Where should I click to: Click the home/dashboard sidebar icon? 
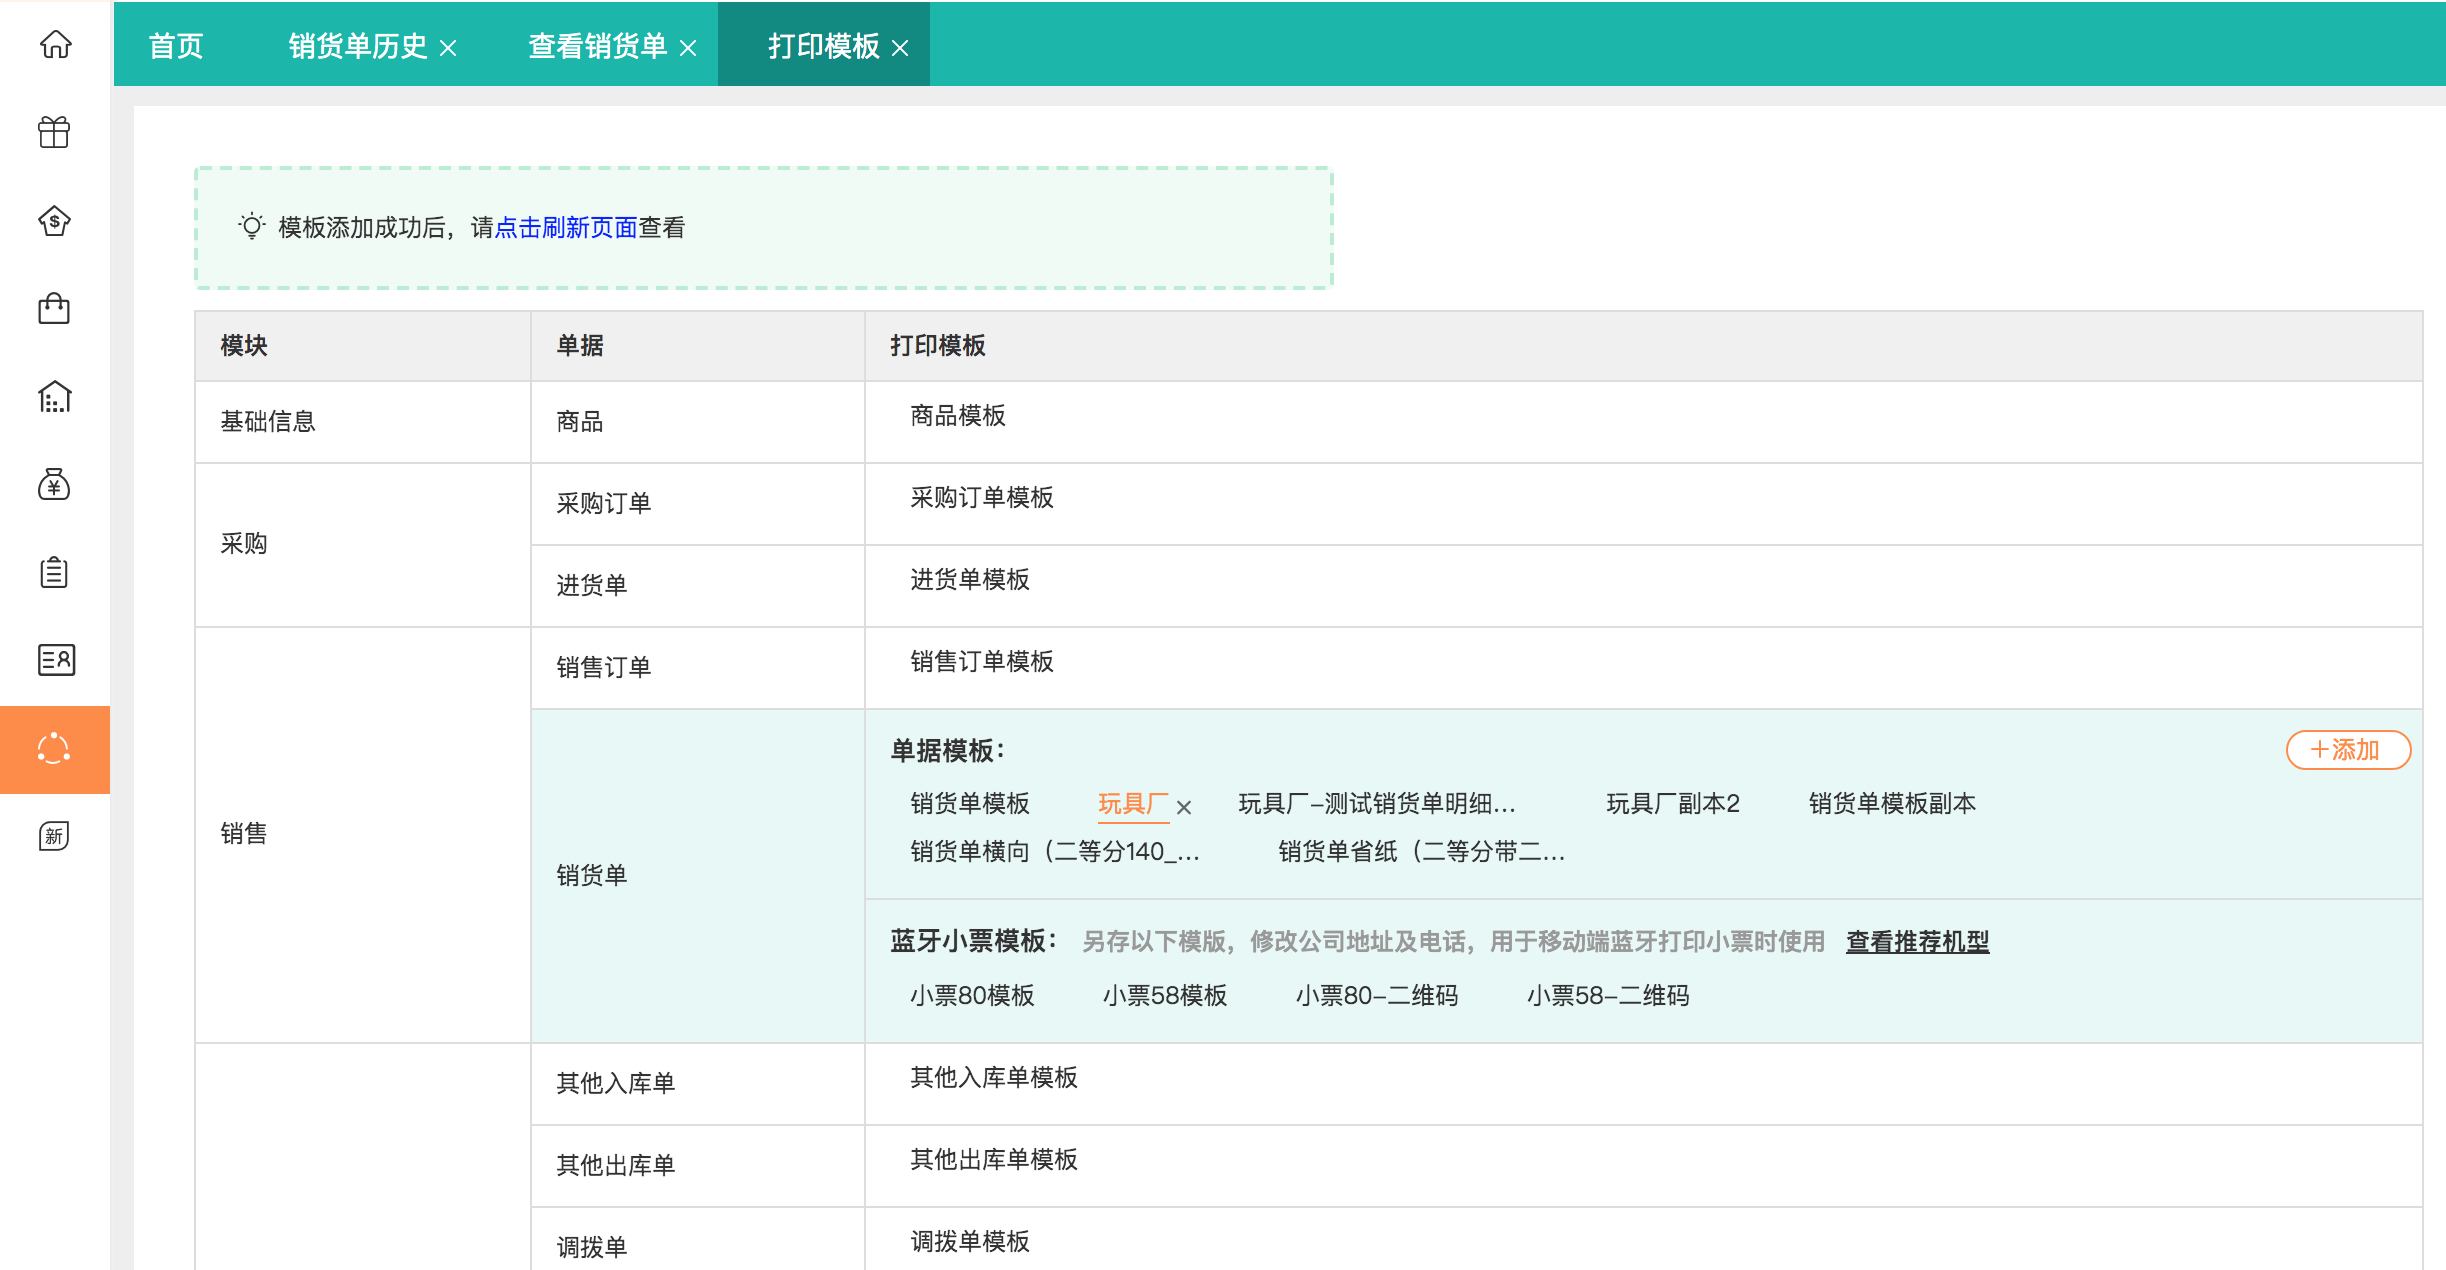click(55, 44)
